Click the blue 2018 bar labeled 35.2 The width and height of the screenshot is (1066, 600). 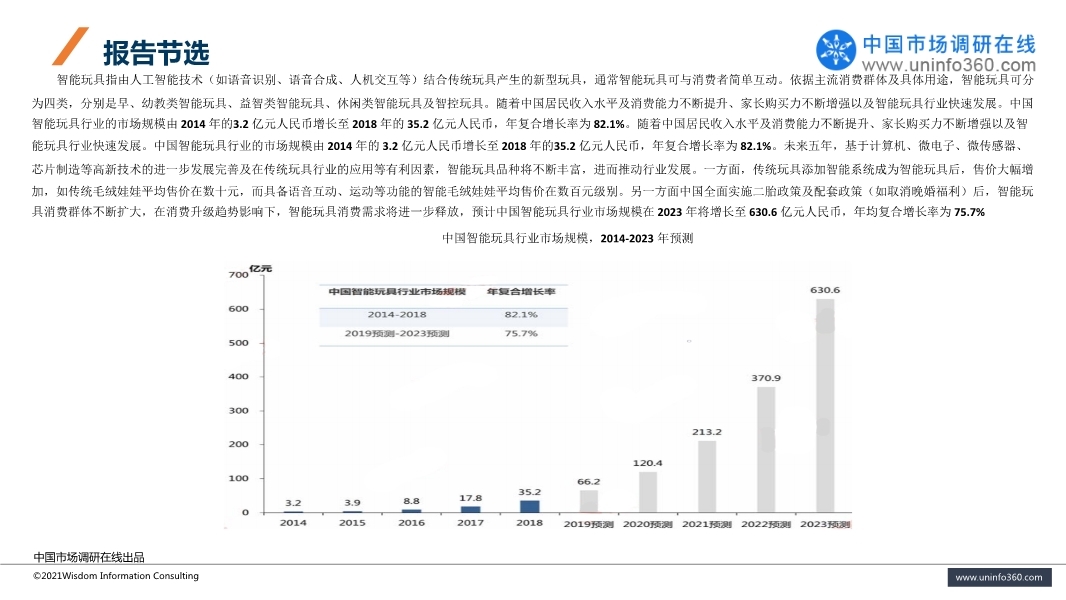530,506
